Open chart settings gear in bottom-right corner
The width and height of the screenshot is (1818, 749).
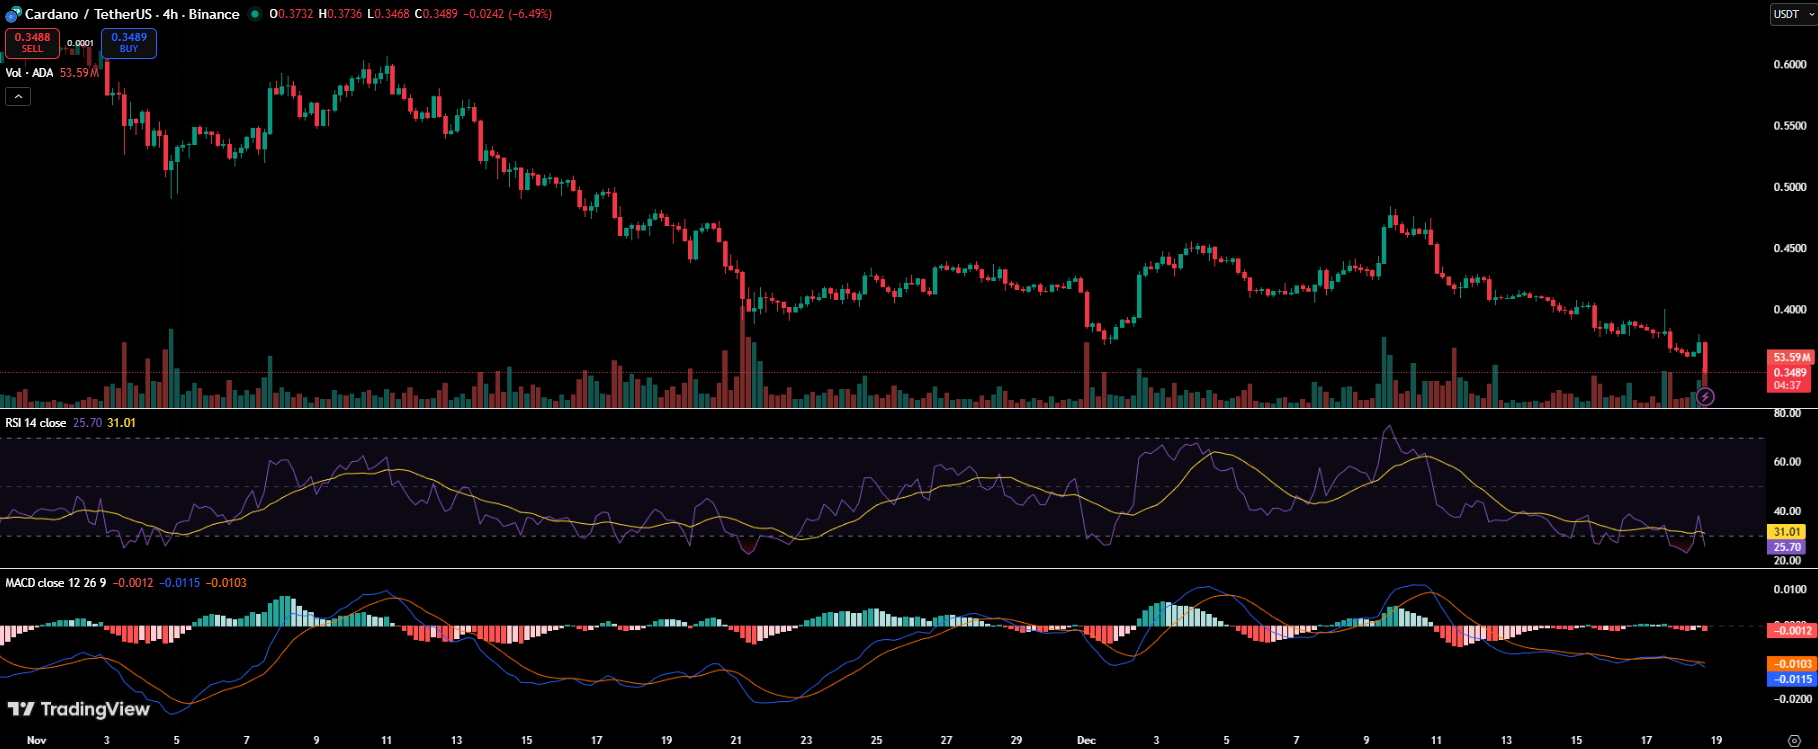coord(1794,740)
